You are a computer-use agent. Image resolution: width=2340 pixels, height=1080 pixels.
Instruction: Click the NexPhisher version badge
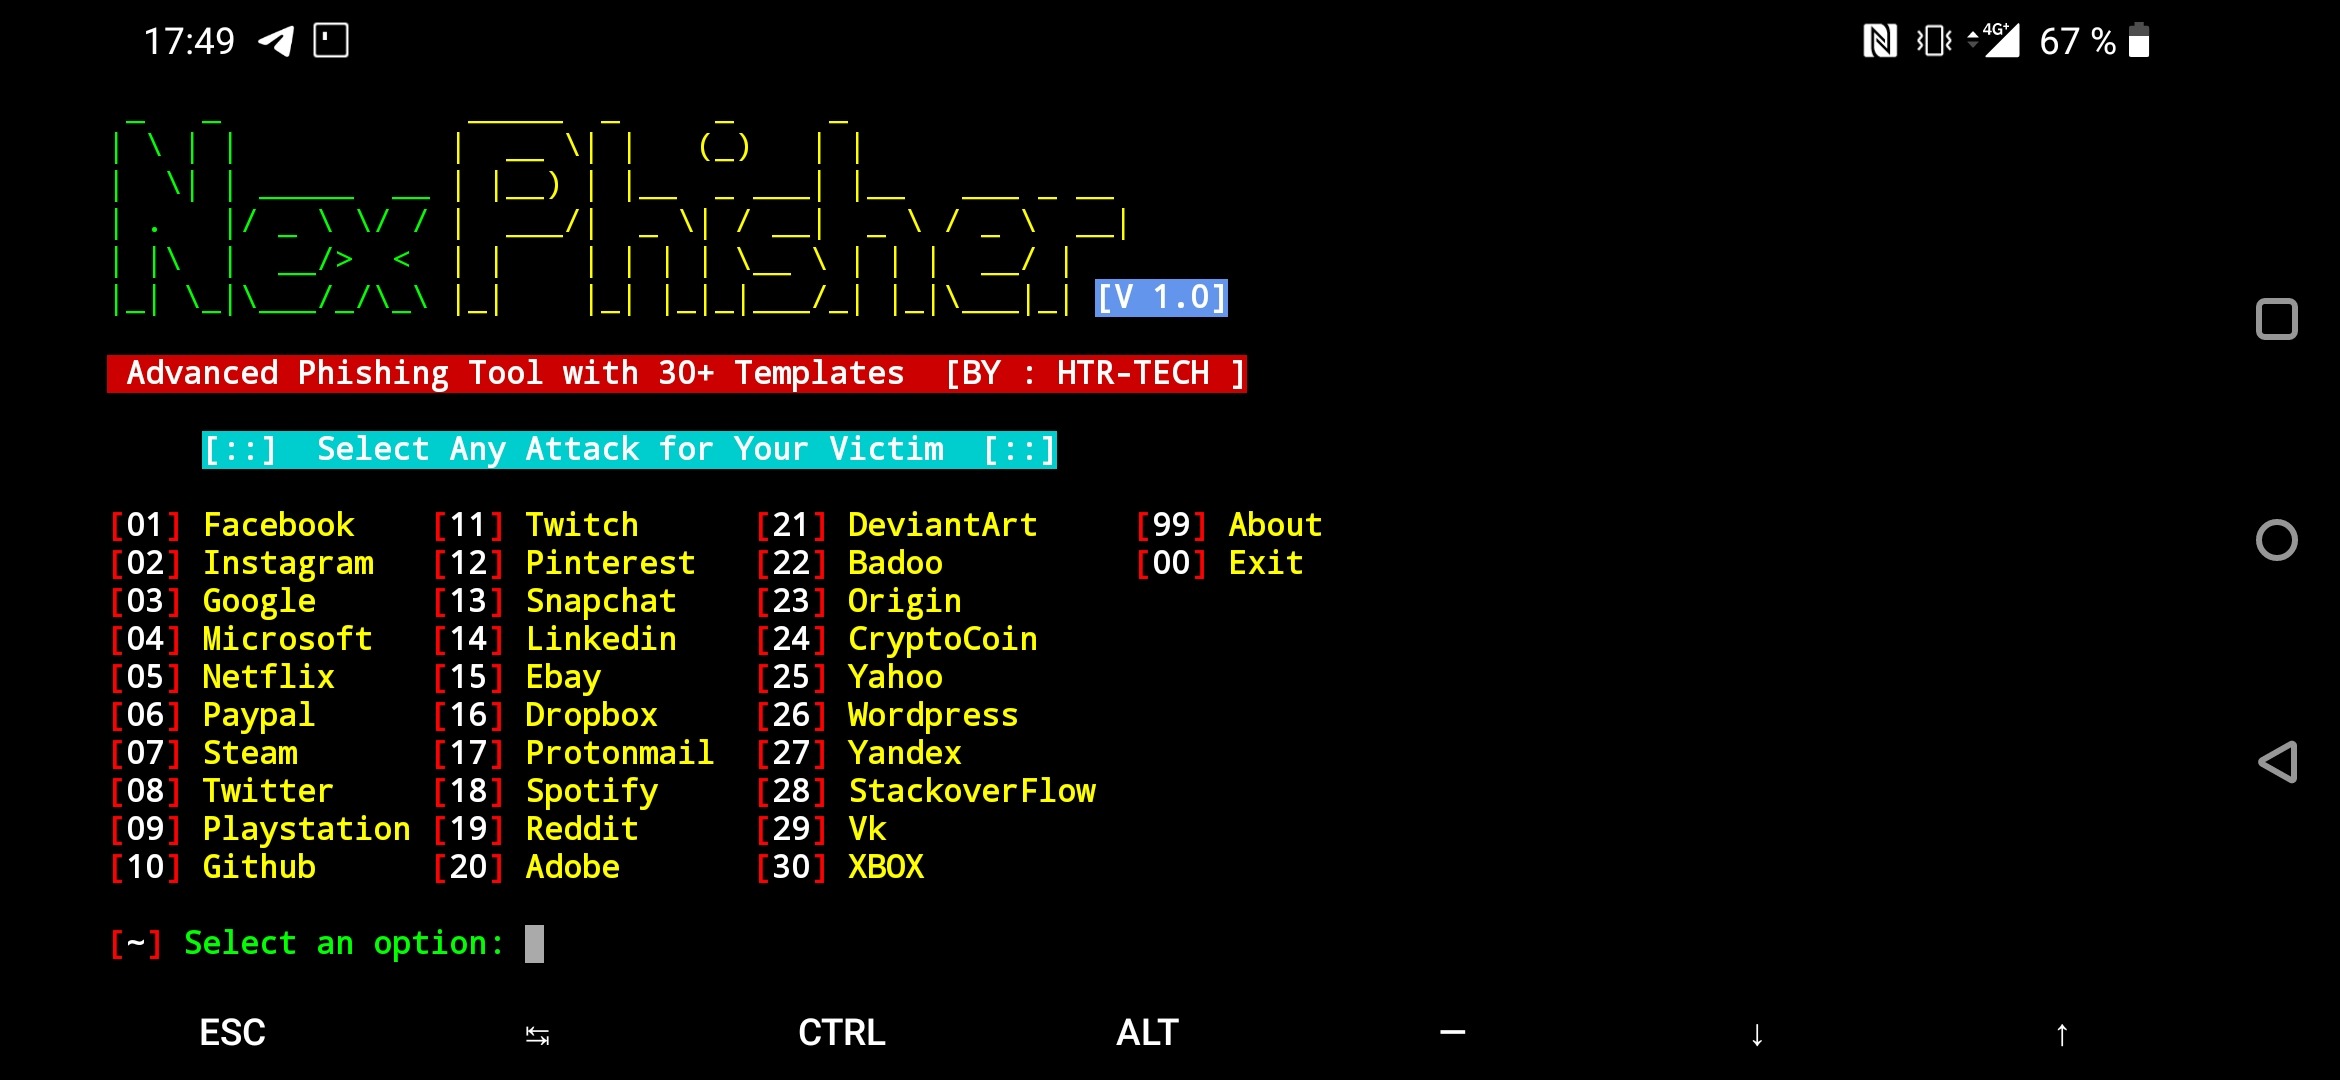(x=1161, y=298)
